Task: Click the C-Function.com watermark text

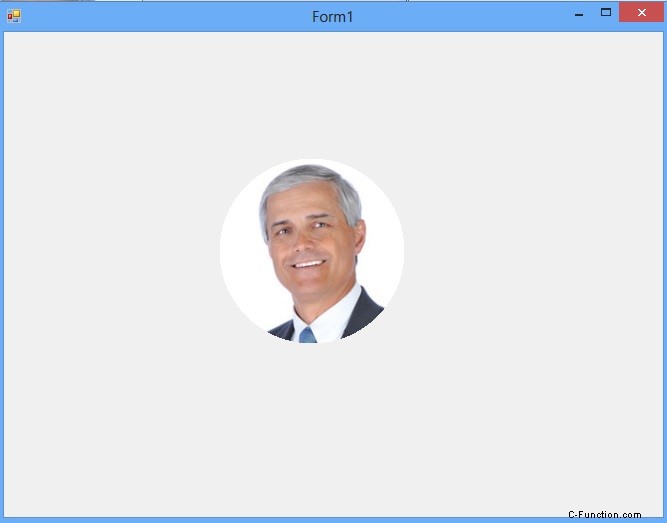Action: (605, 515)
